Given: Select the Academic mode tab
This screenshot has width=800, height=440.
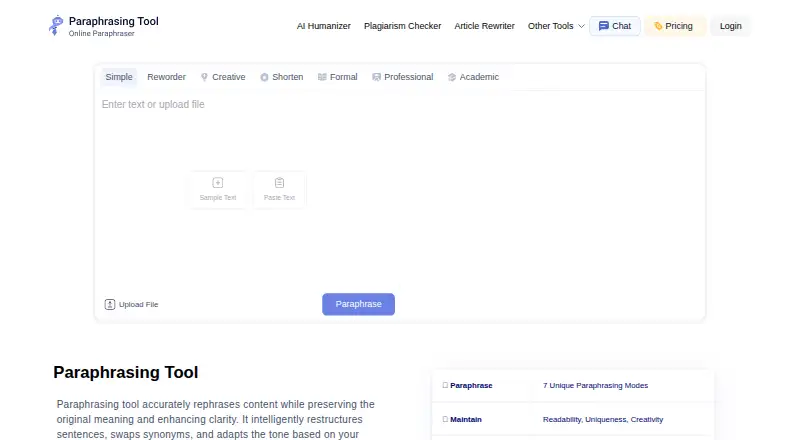Looking at the screenshot, I should pos(473,77).
